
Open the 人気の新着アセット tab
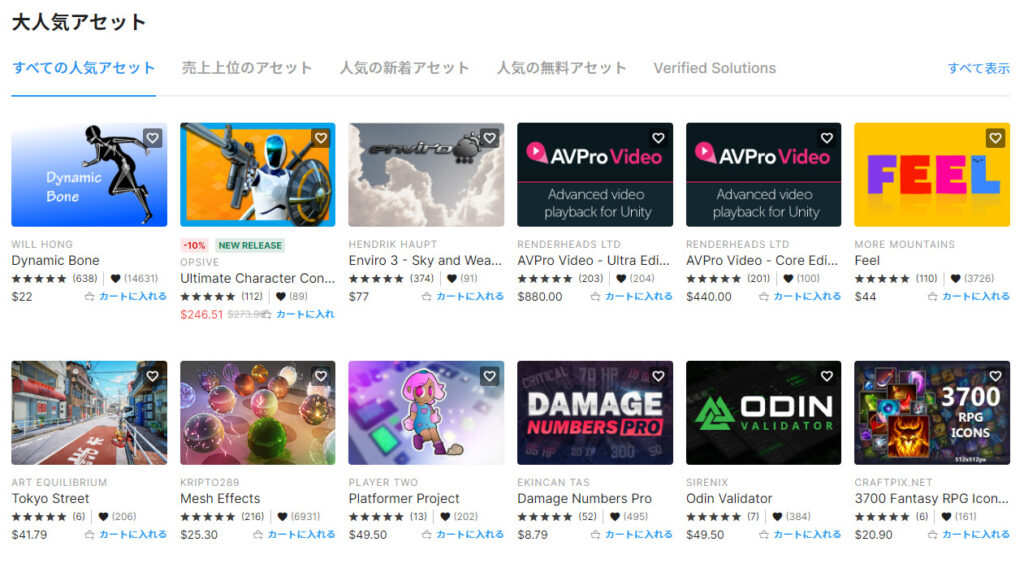(404, 68)
